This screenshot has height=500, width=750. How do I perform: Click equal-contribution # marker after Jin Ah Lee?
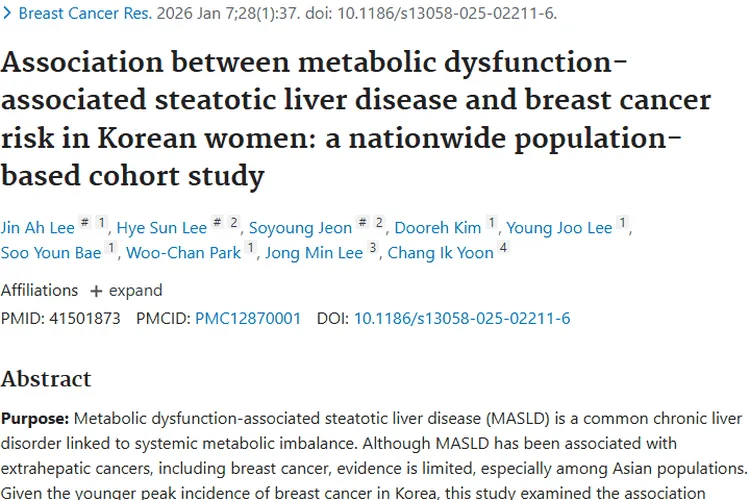pyautogui.click(x=85, y=222)
